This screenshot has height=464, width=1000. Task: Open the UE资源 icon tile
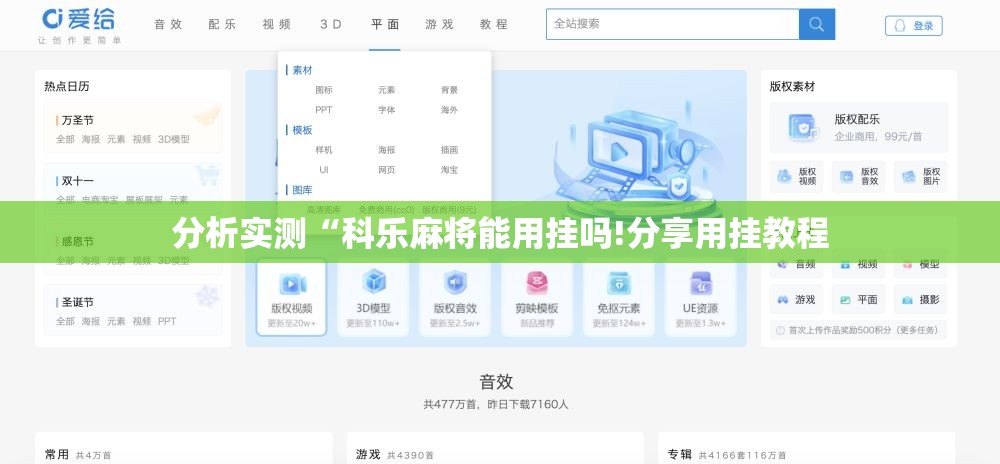[700, 283]
